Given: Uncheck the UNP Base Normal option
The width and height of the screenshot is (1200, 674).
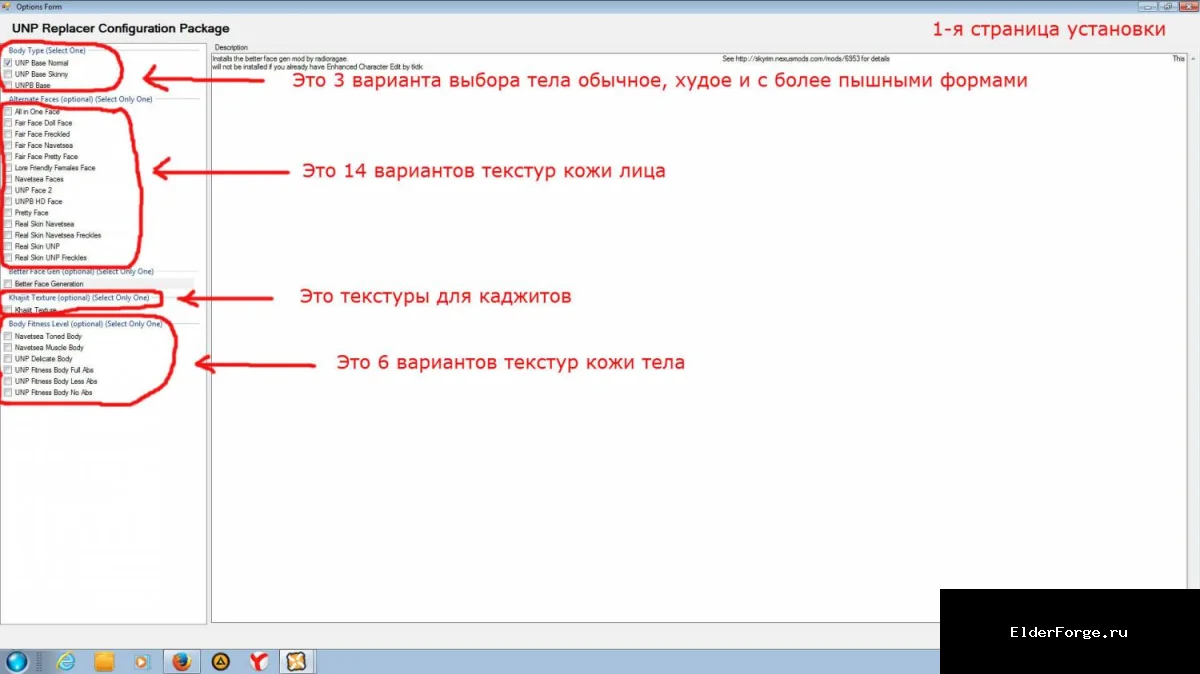Looking at the screenshot, I should coord(9,63).
